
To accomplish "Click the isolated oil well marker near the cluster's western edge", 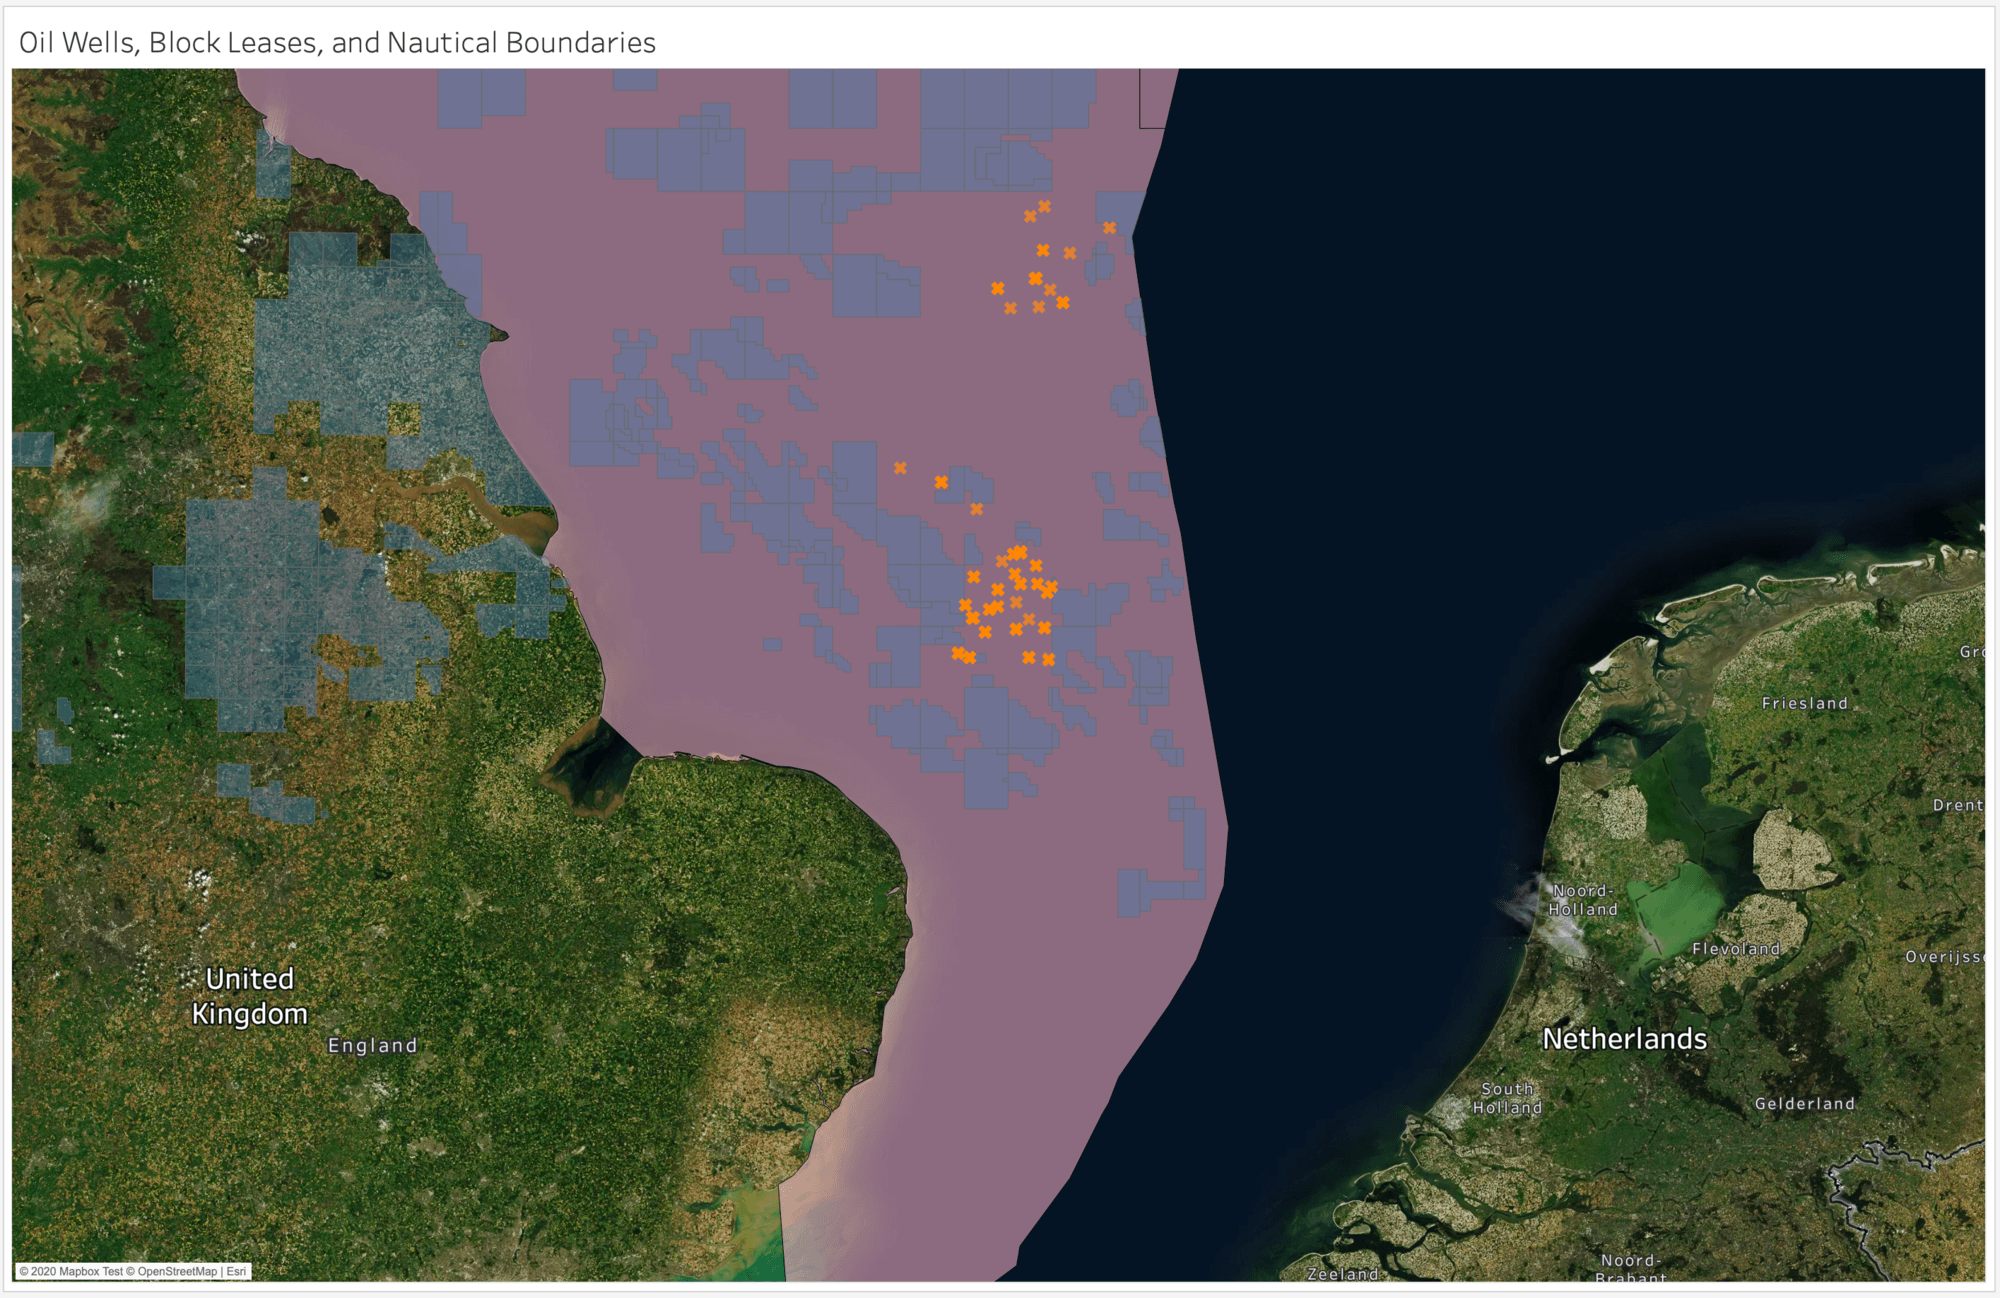I will click(x=900, y=468).
